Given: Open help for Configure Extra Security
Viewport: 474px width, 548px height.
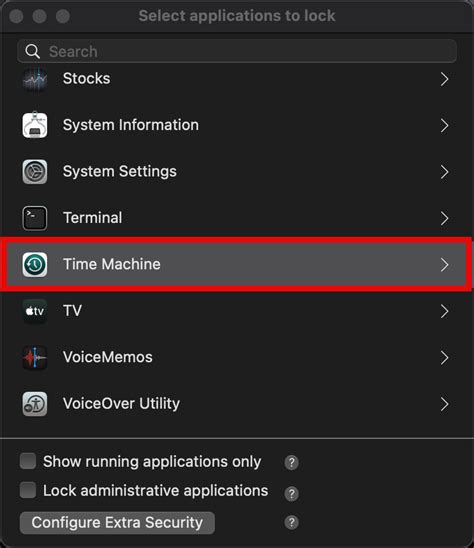Looking at the screenshot, I should click(291, 522).
